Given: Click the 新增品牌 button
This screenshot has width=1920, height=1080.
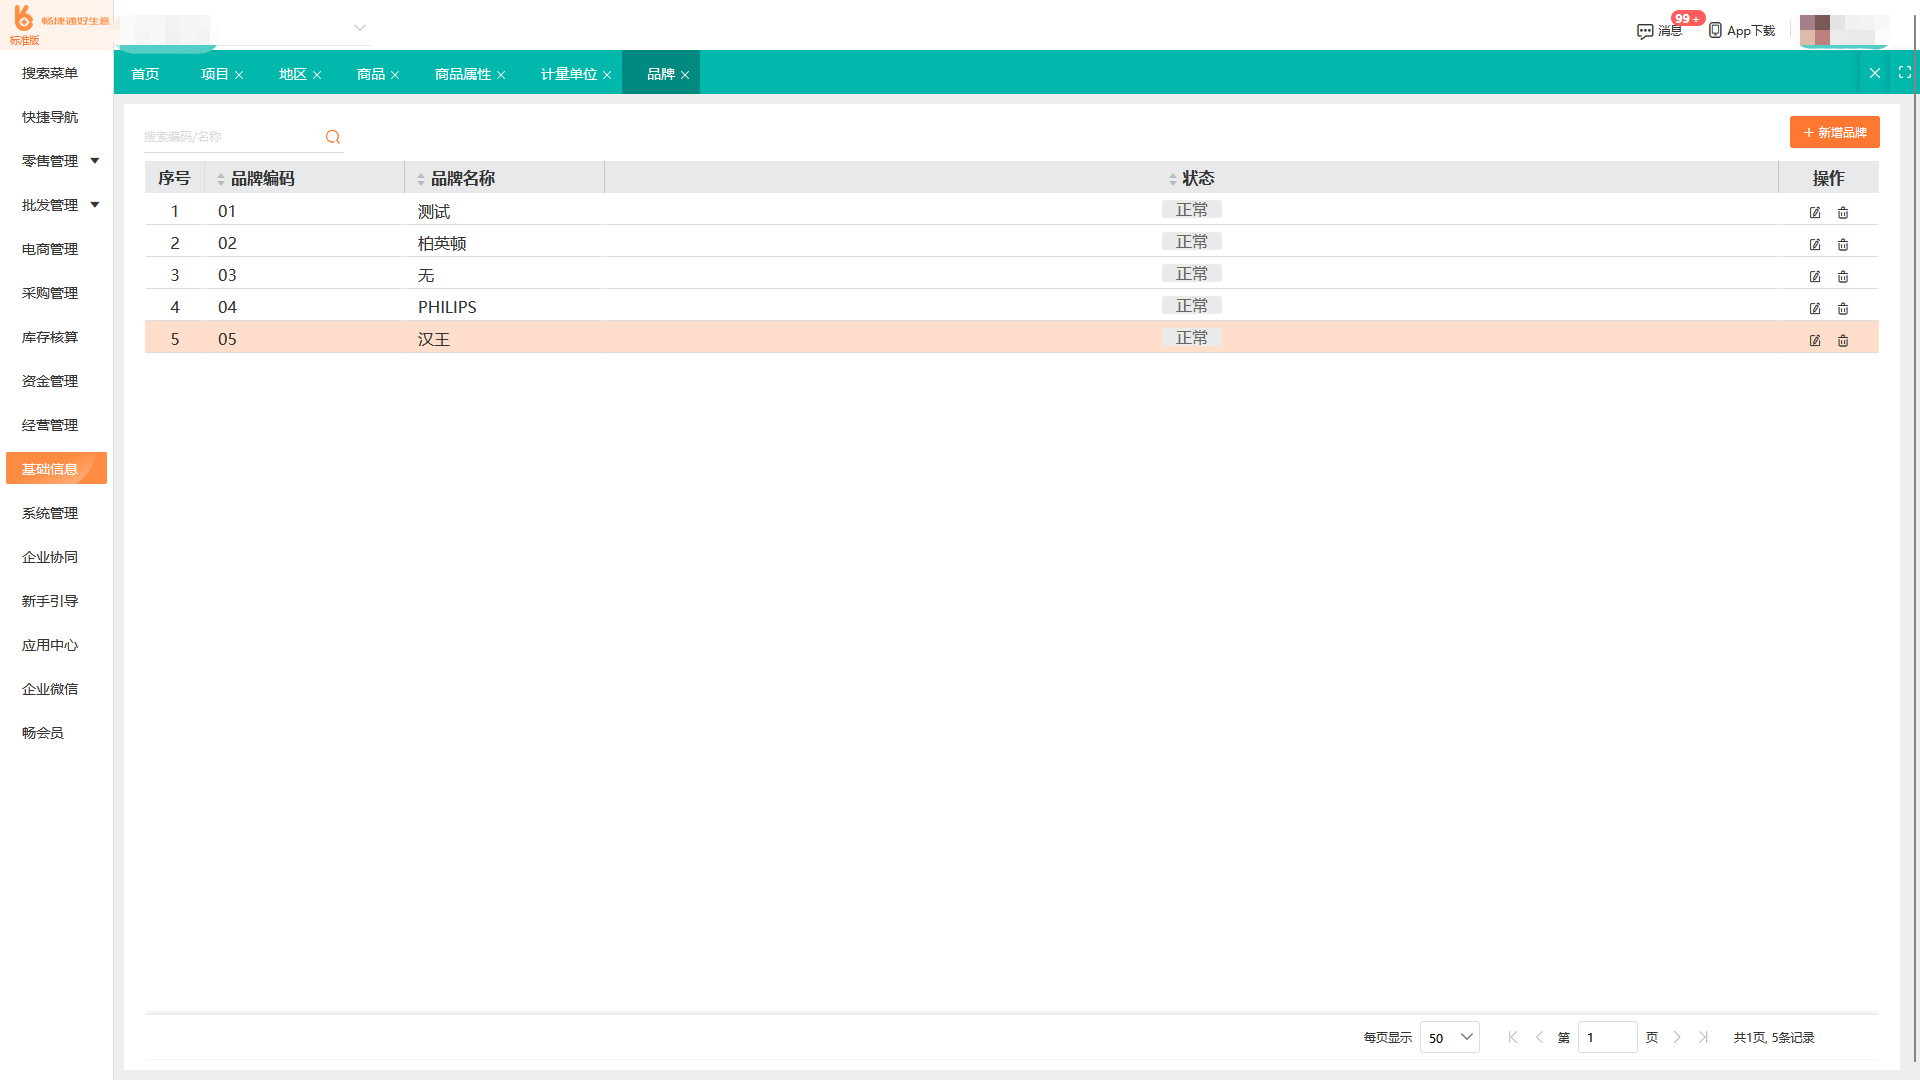Looking at the screenshot, I should [1834, 132].
